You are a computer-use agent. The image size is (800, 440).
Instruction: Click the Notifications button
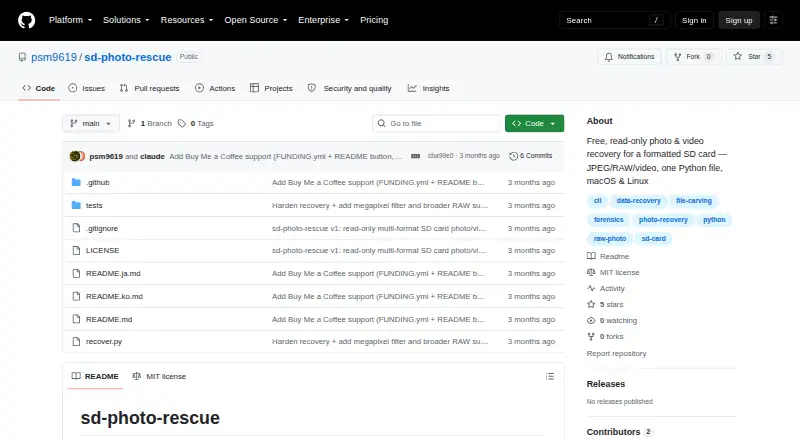pyautogui.click(x=630, y=57)
